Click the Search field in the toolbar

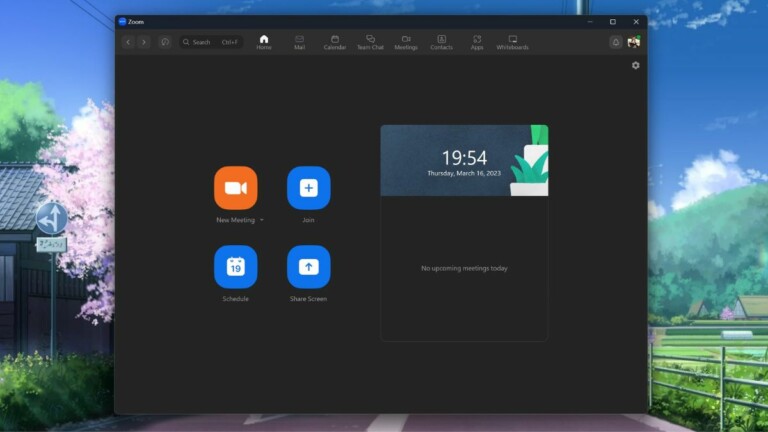(211, 42)
